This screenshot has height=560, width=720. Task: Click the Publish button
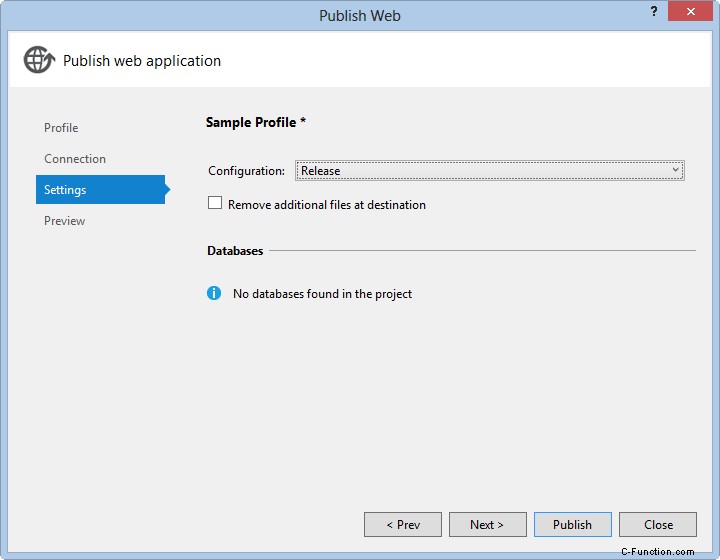[572, 525]
